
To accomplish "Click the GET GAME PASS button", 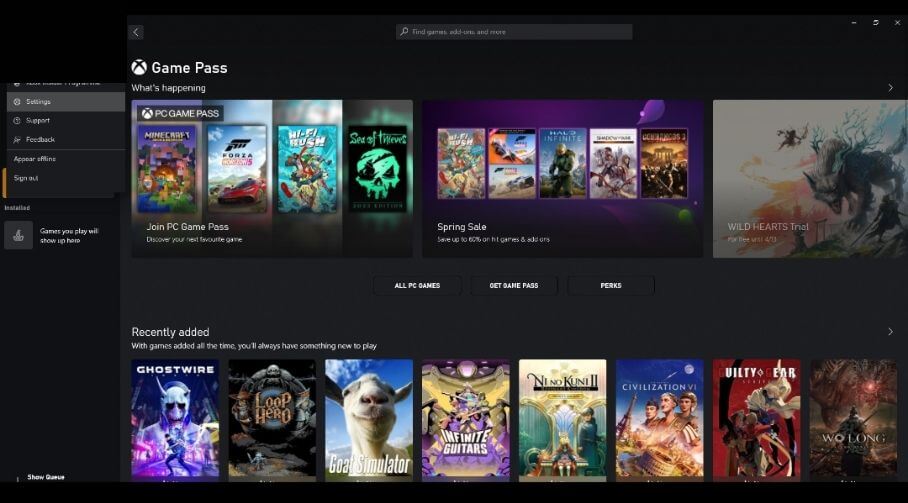I will click(514, 285).
